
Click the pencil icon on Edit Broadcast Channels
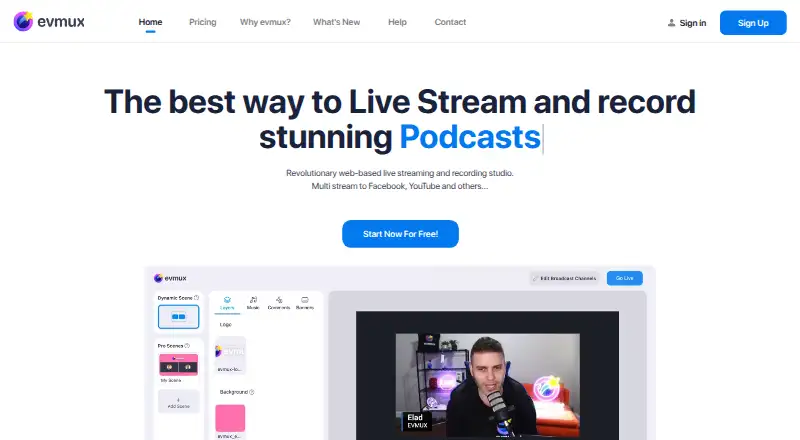coord(535,278)
